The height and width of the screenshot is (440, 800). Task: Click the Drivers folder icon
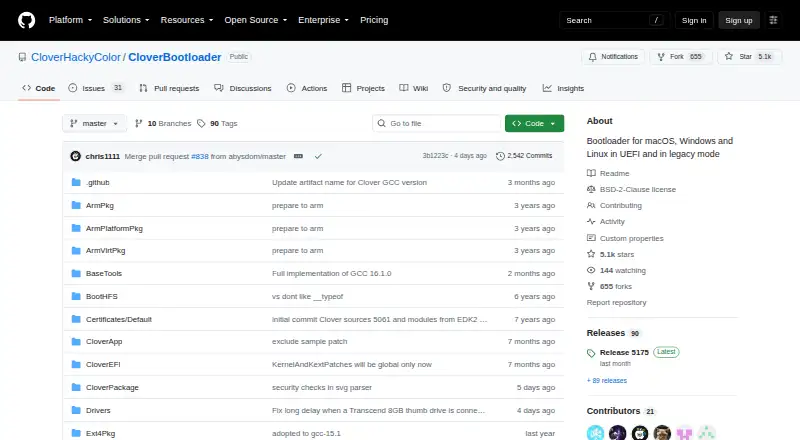76,410
